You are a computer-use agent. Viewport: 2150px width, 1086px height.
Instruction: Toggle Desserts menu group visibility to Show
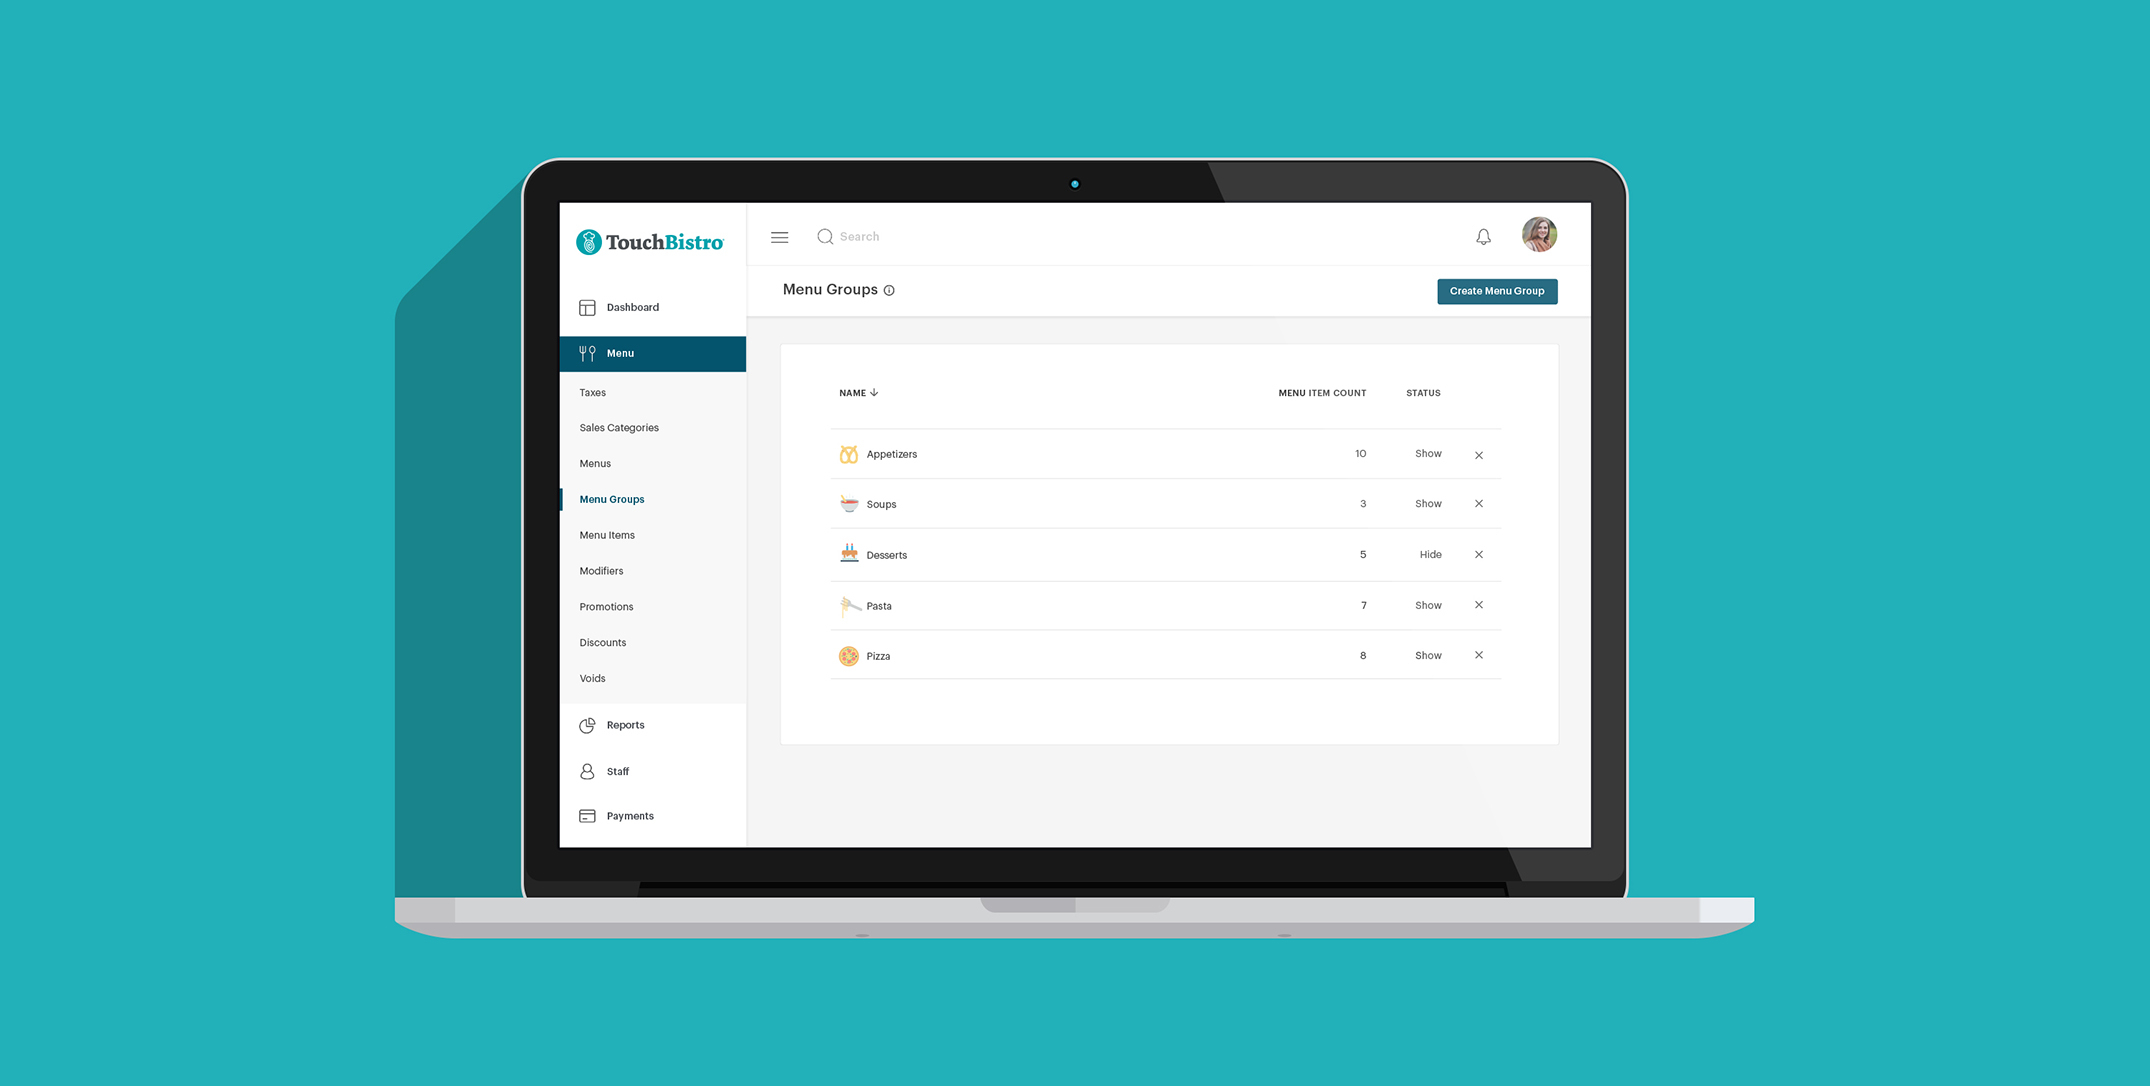(x=1430, y=553)
